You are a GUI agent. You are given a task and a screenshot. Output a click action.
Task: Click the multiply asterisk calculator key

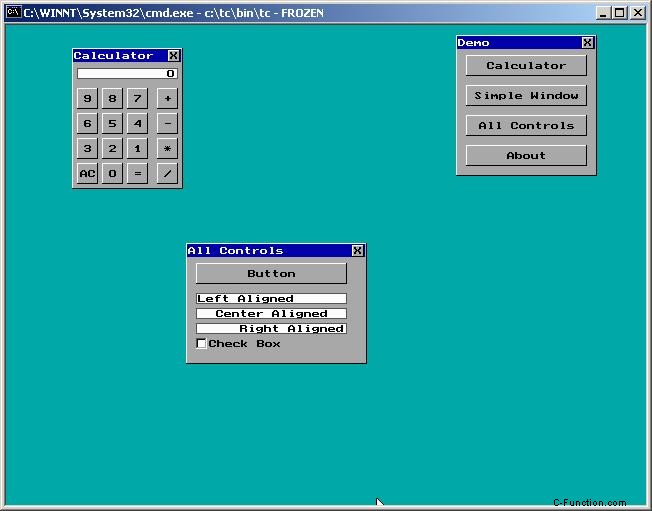(167, 148)
